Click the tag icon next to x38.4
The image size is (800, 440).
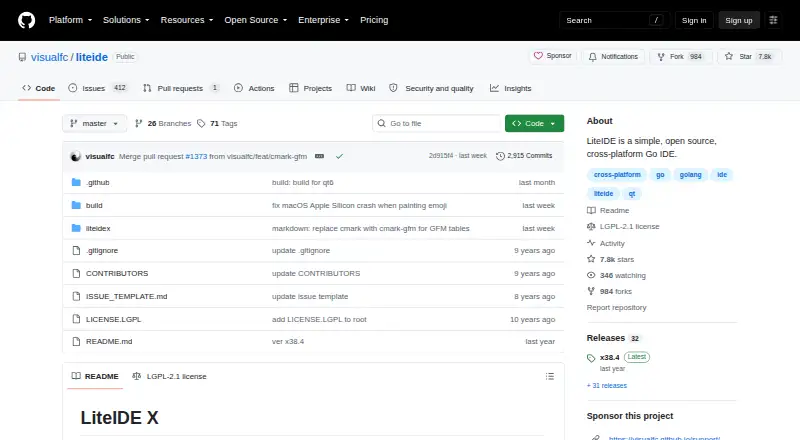coord(591,358)
